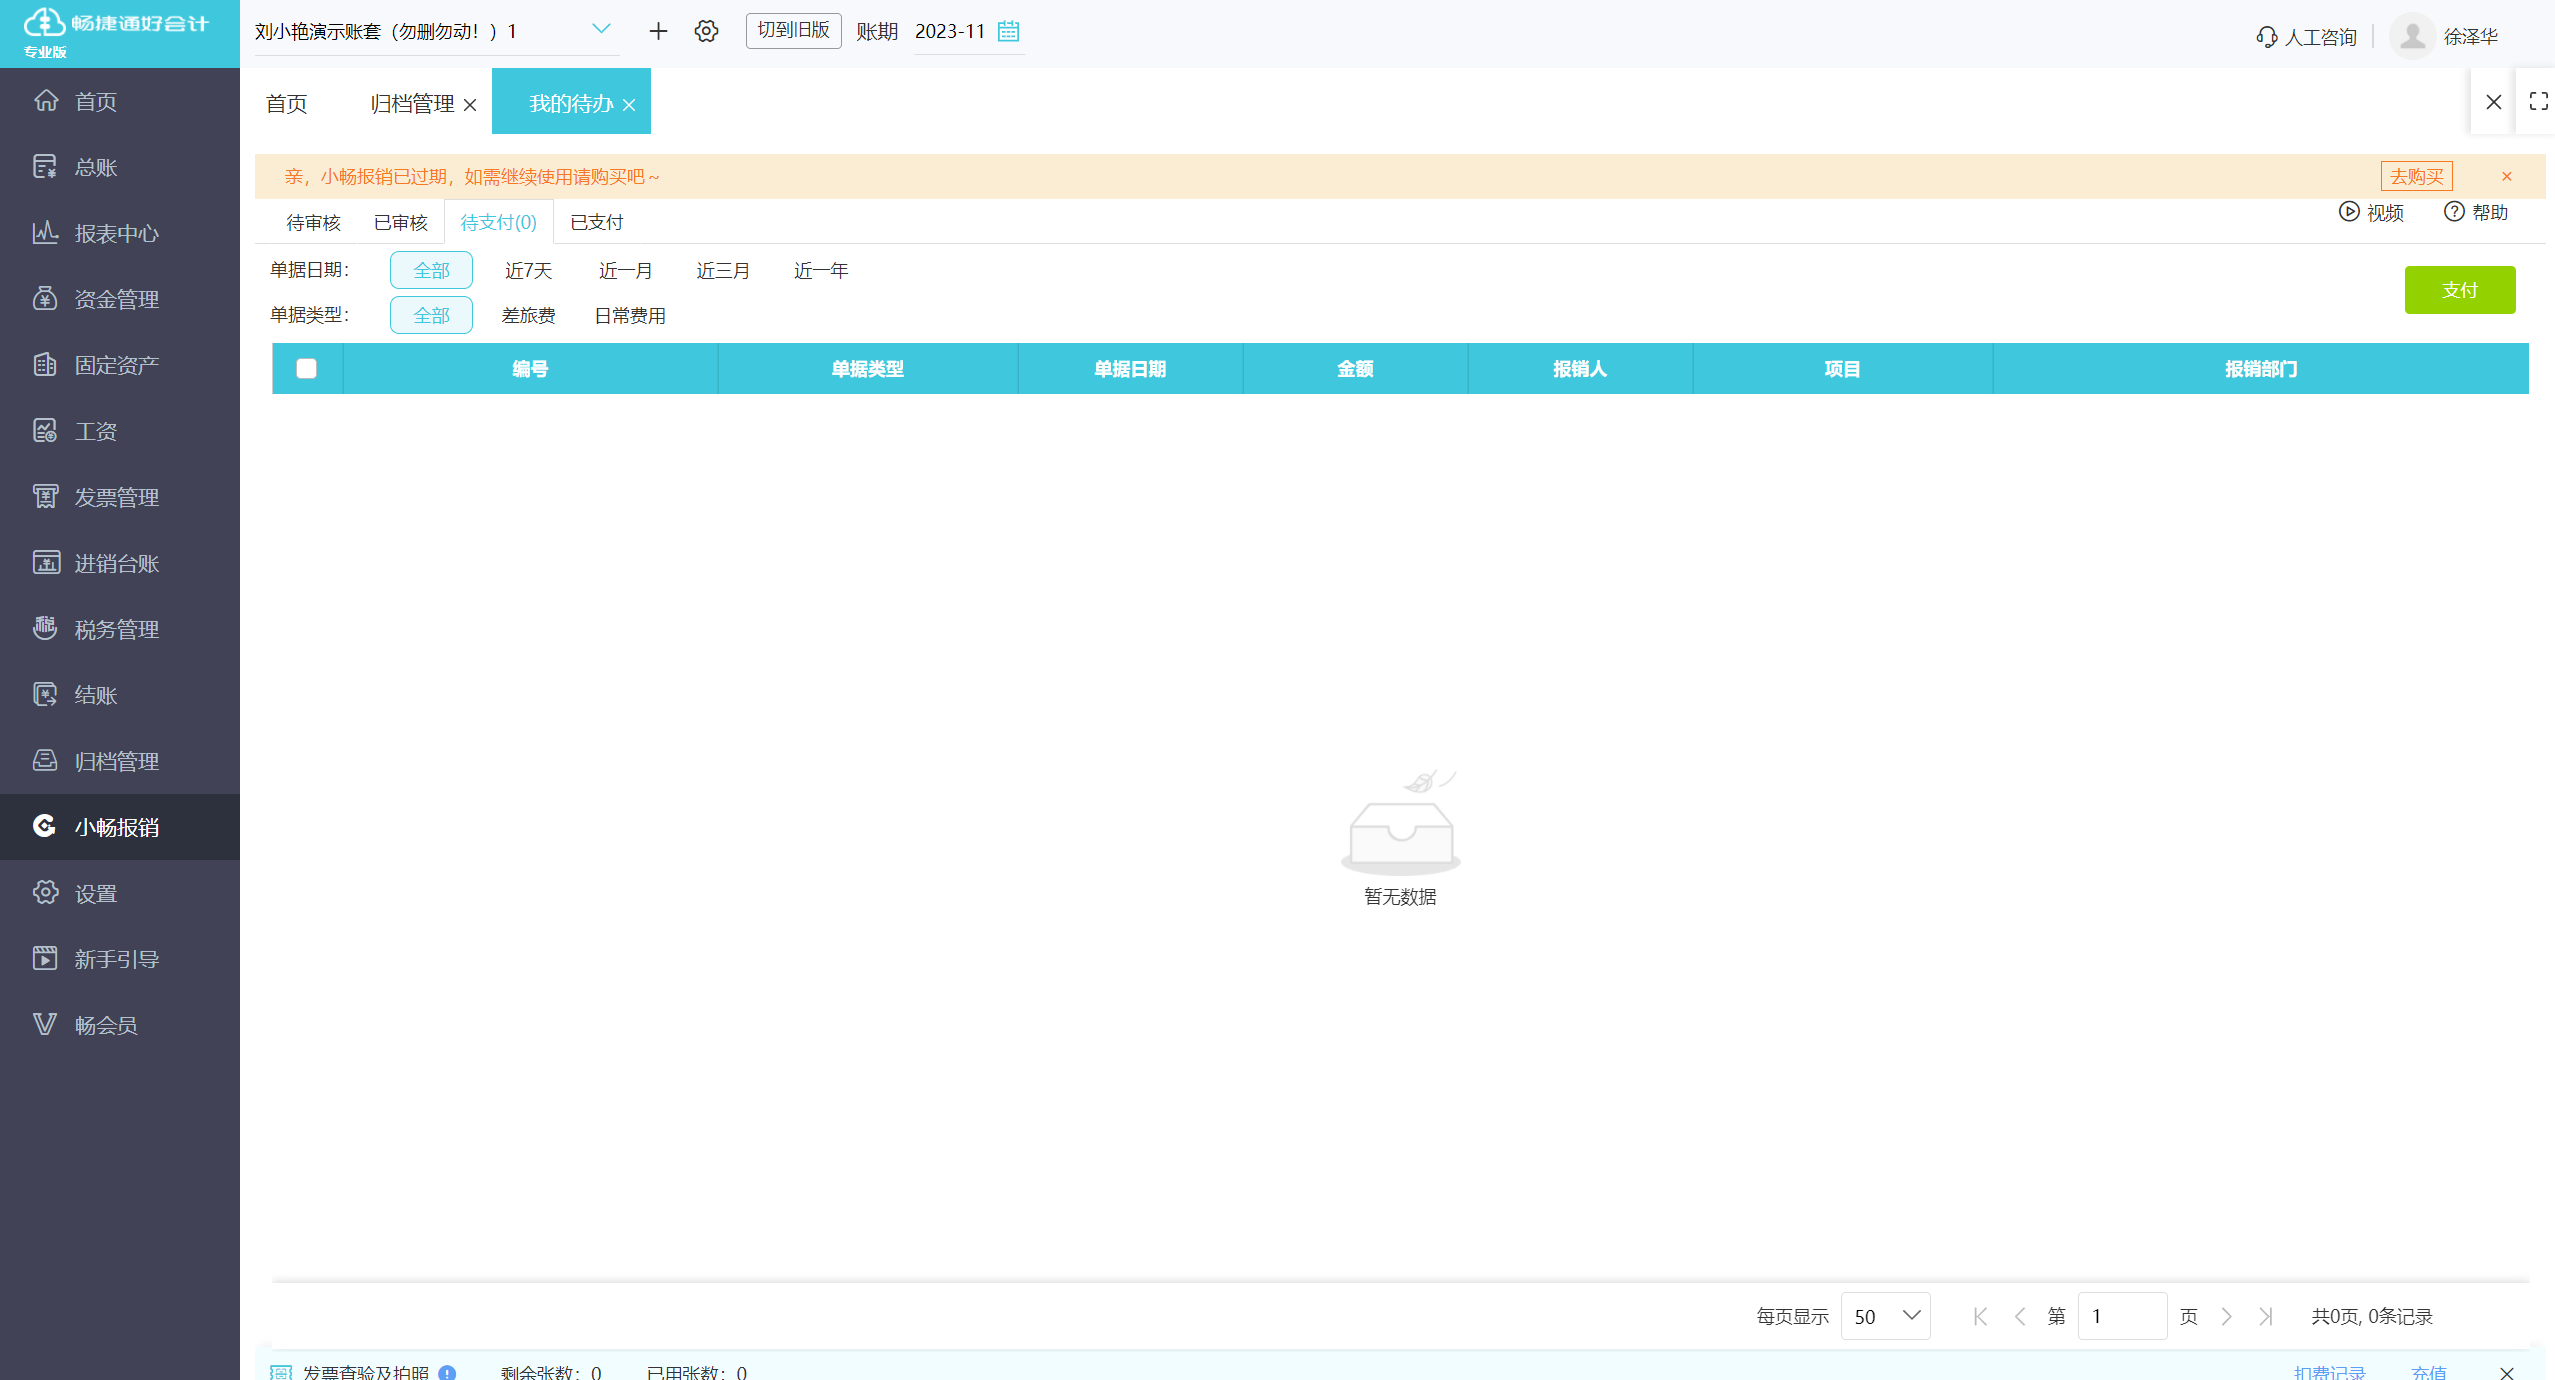This screenshot has height=1380, width=2555.
Task: Select 差旅费 单据类型 filter
Action: (x=528, y=316)
